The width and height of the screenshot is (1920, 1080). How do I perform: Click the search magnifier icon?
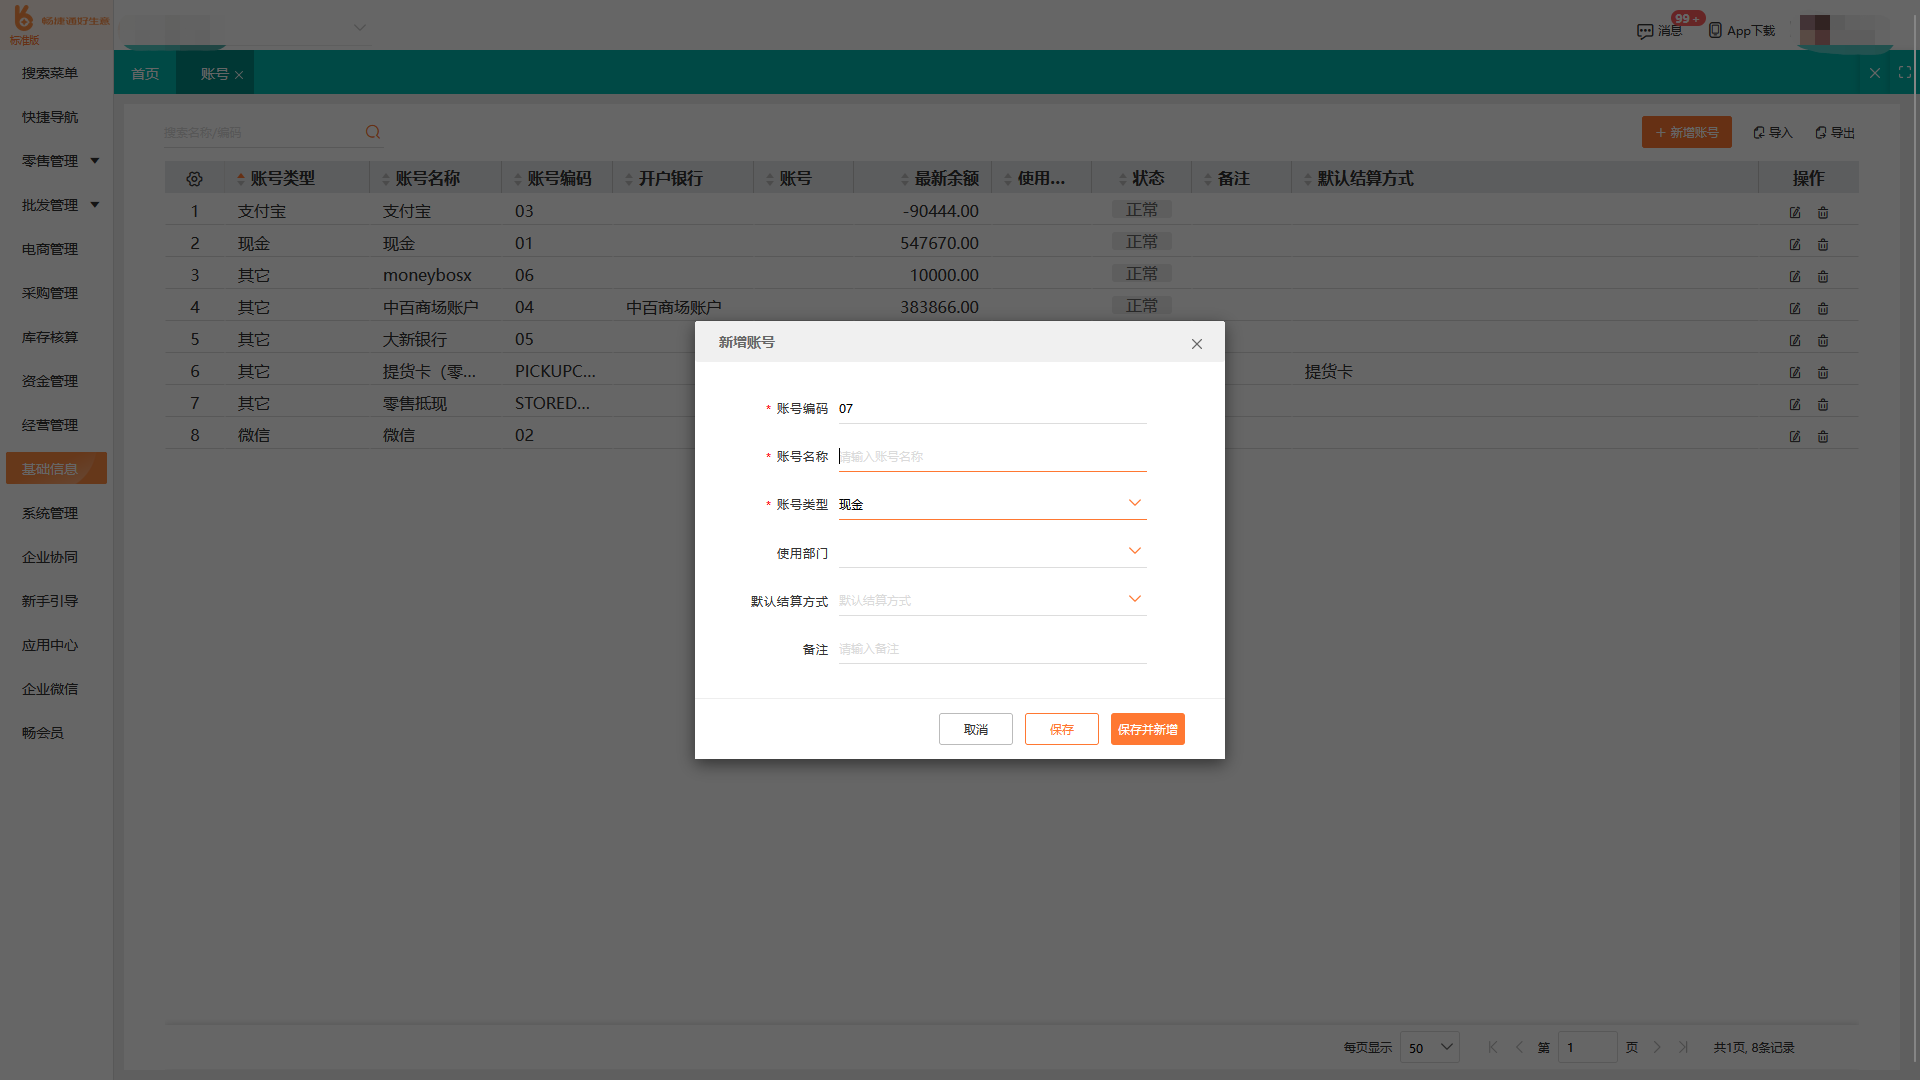[373, 132]
